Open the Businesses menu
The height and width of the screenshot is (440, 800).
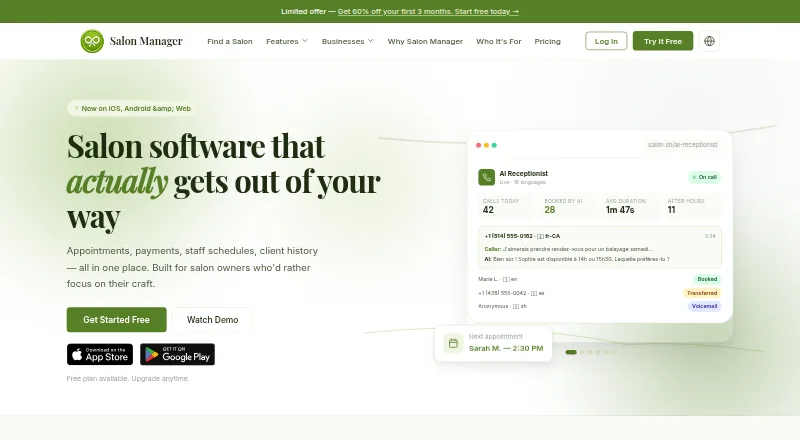(x=347, y=41)
